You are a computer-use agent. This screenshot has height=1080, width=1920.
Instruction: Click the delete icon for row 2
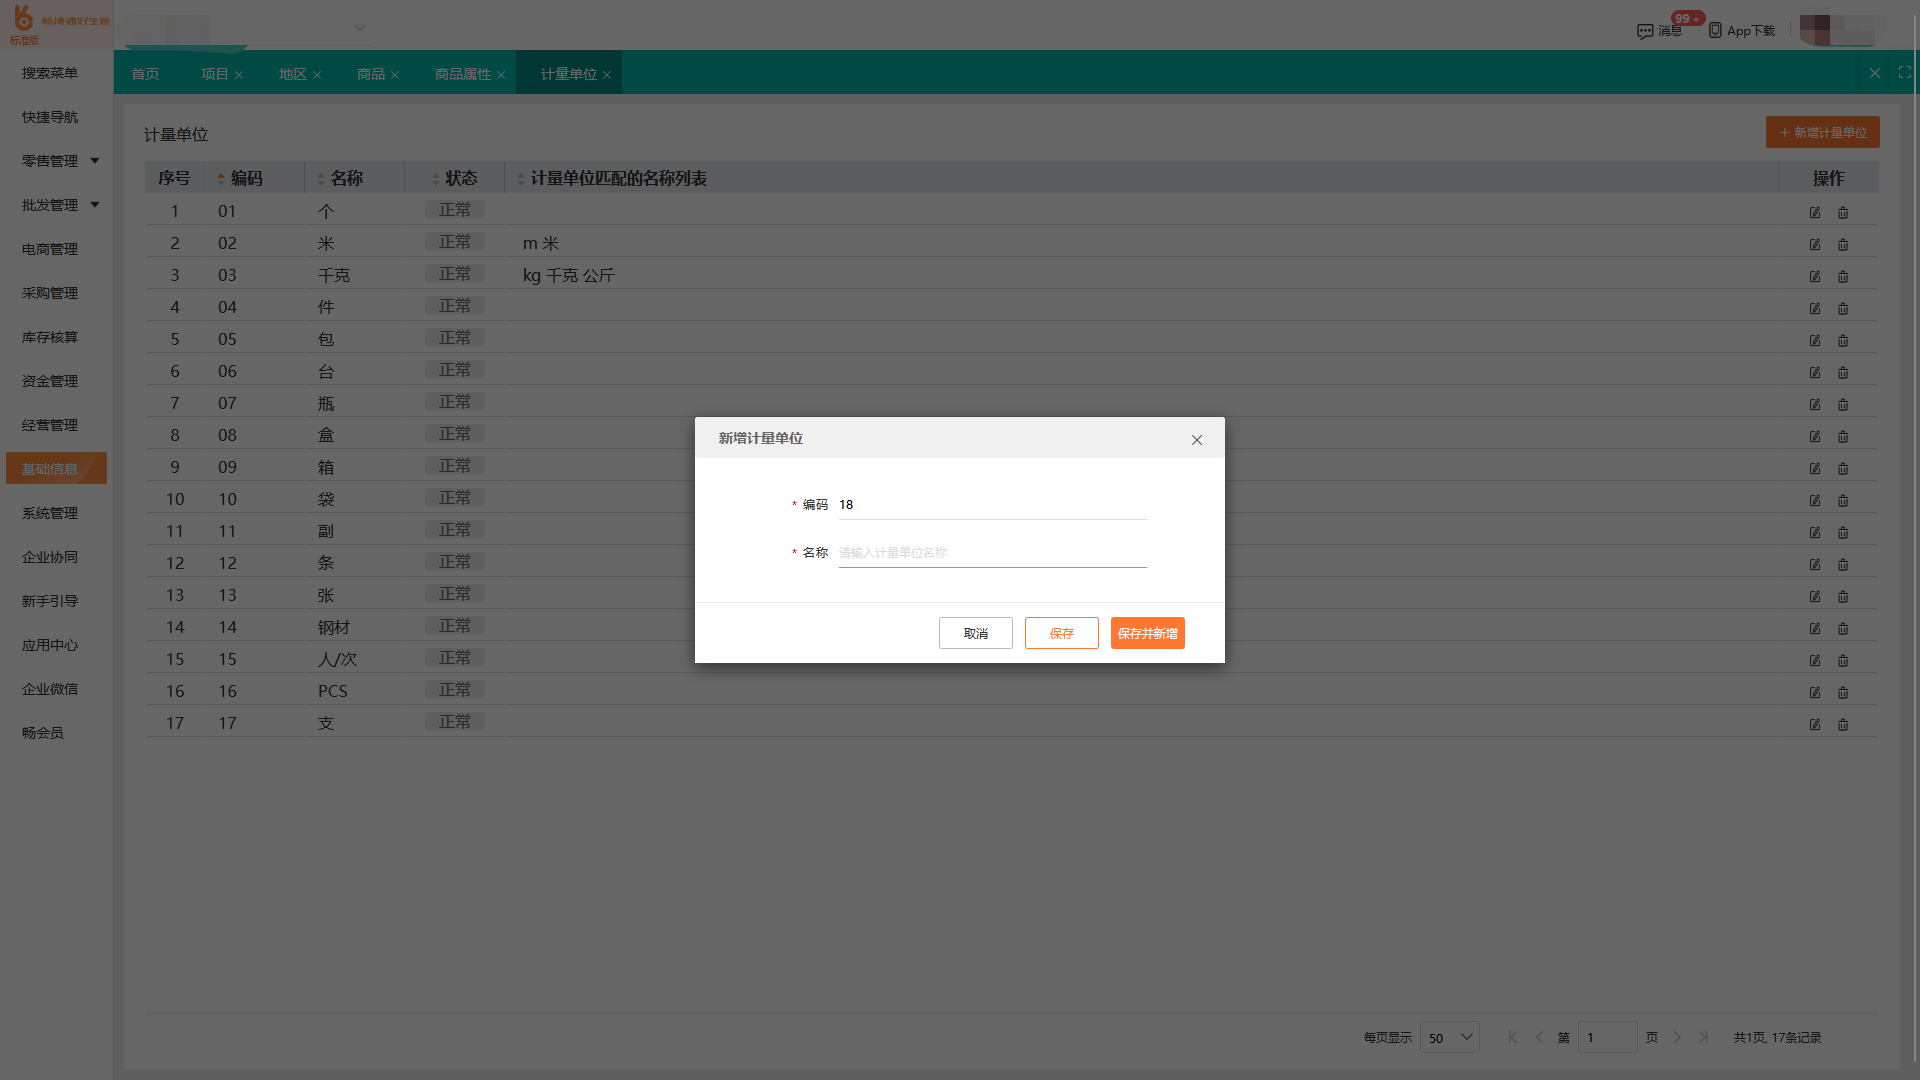tap(1844, 244)
